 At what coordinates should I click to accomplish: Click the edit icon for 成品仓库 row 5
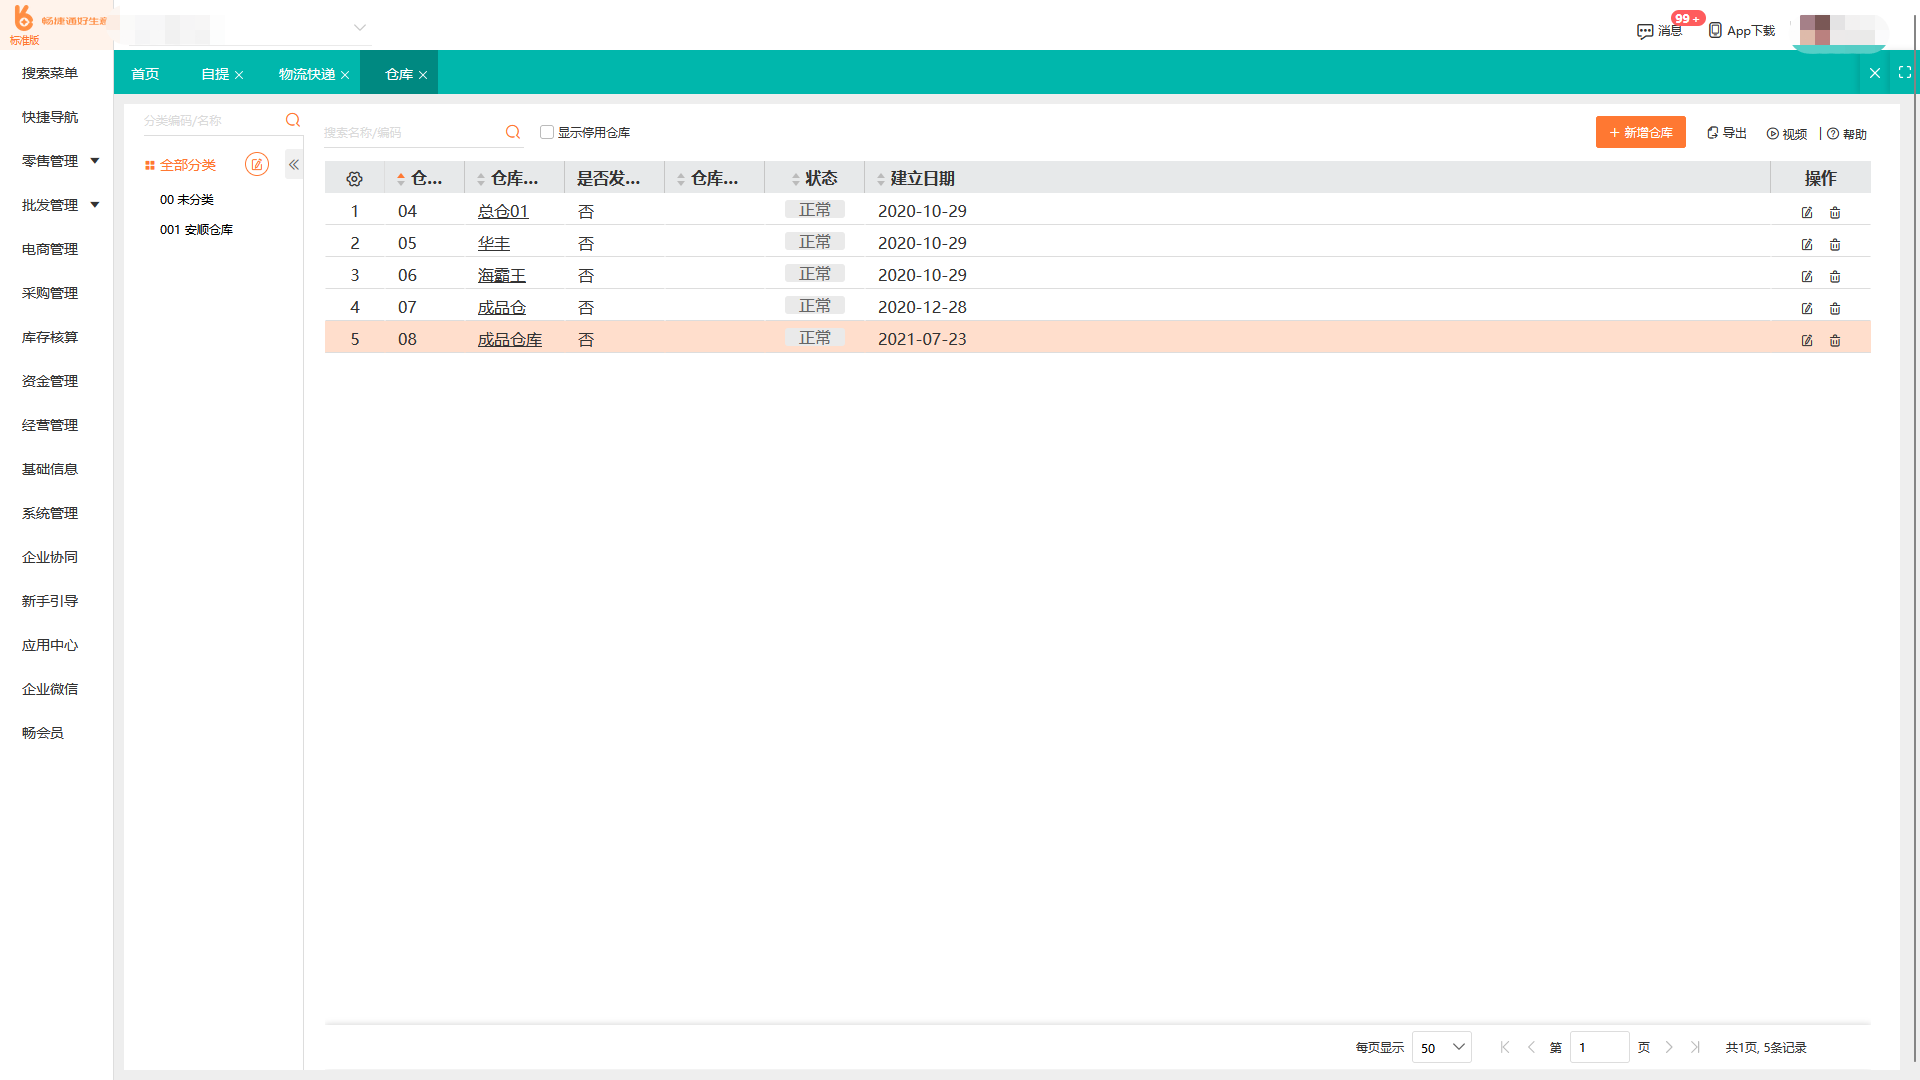tap(1807, 339)
